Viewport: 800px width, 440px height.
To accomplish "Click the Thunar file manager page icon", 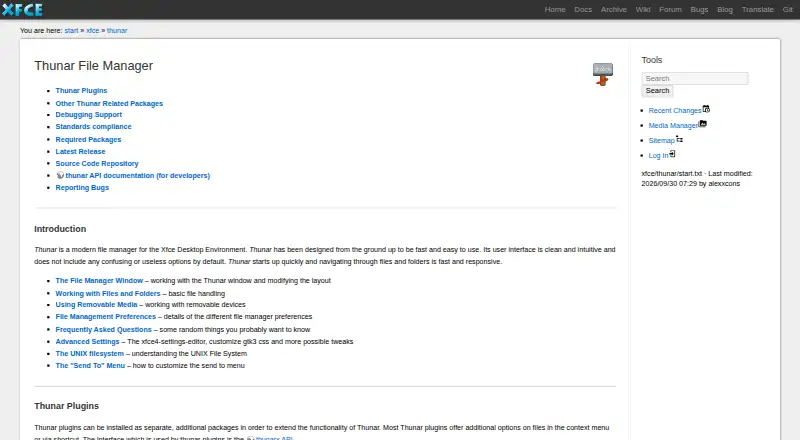I will [x=603, y=74].
